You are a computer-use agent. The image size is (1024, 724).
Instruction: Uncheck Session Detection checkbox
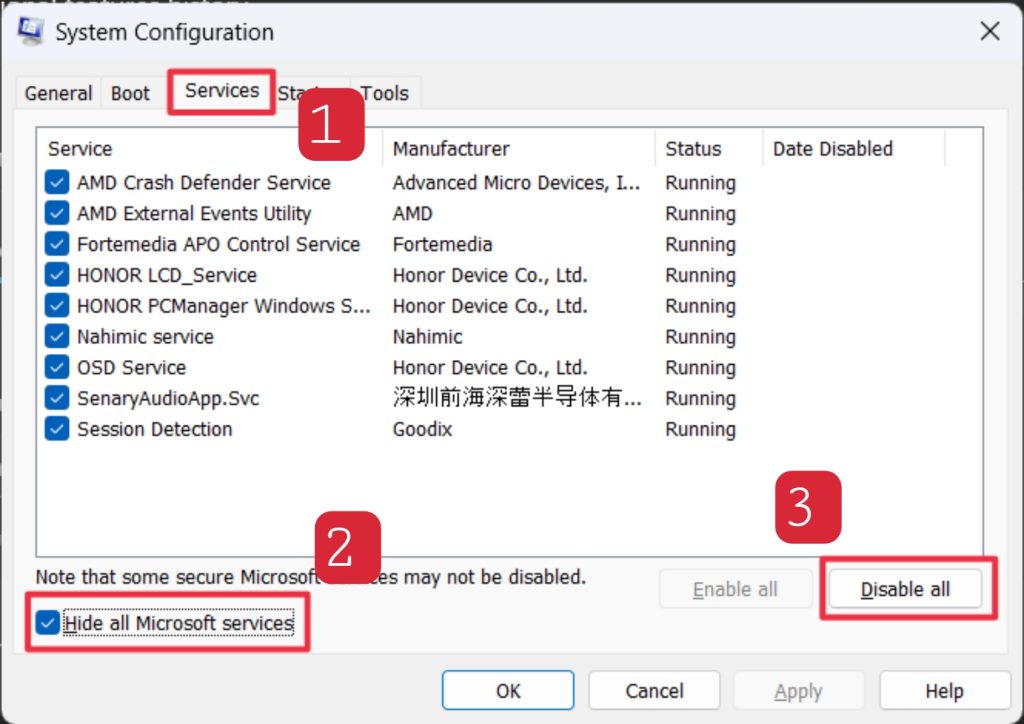pos(57,429)
